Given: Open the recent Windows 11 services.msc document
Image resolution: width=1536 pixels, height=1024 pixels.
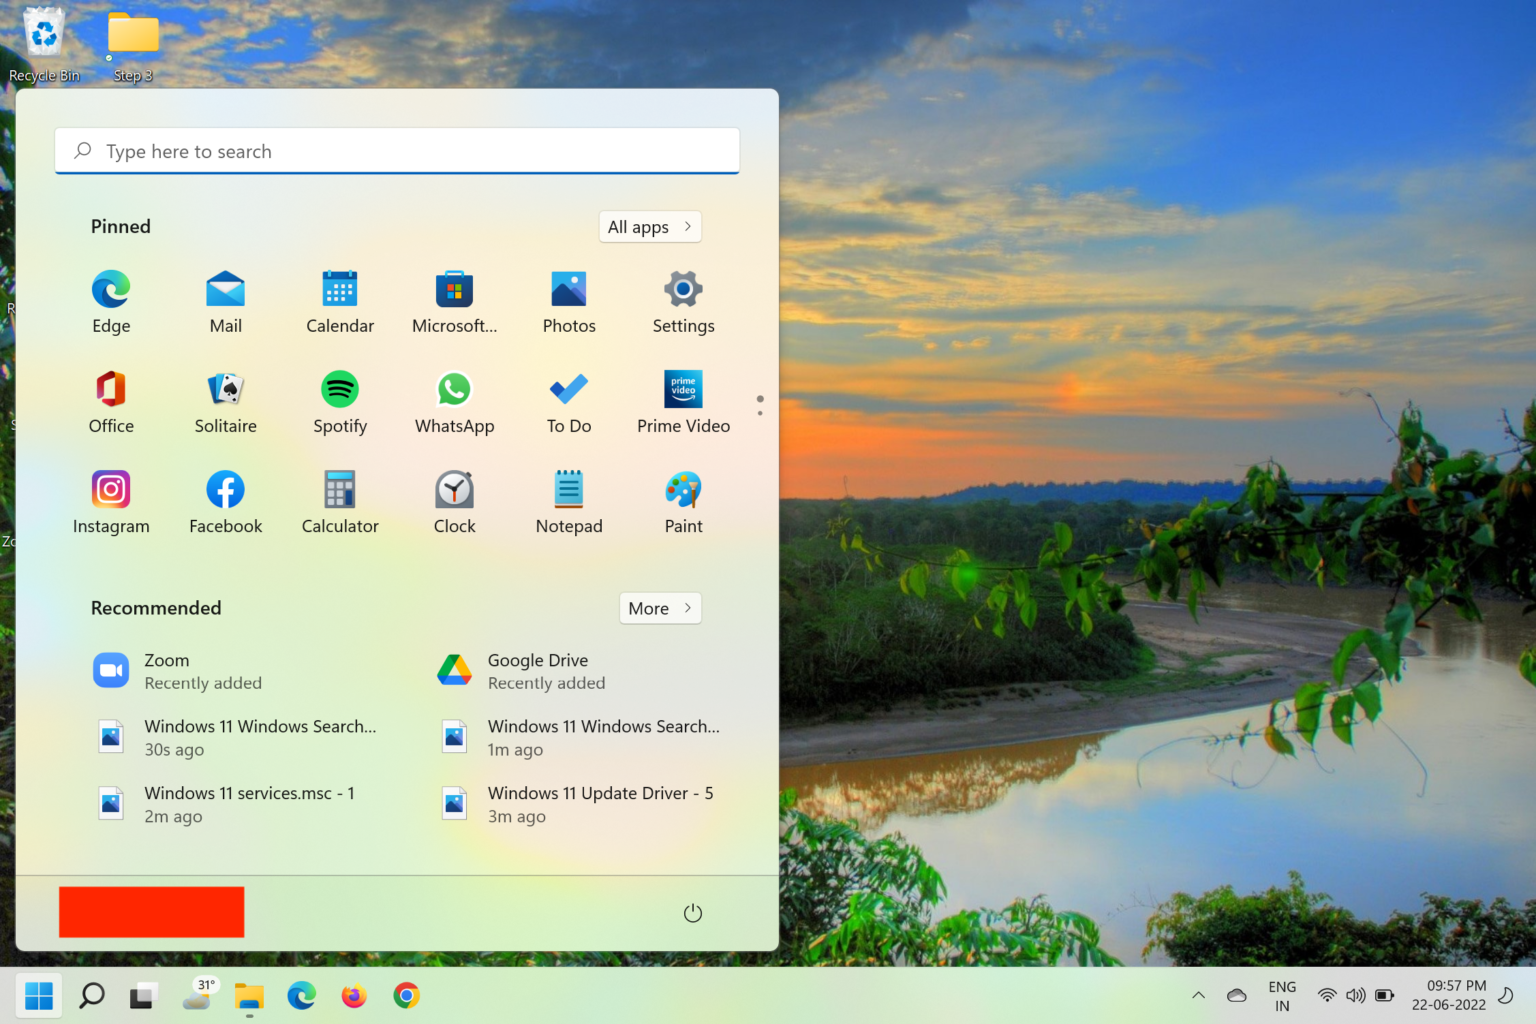Looking at the screenshot, I should (249, 804).
